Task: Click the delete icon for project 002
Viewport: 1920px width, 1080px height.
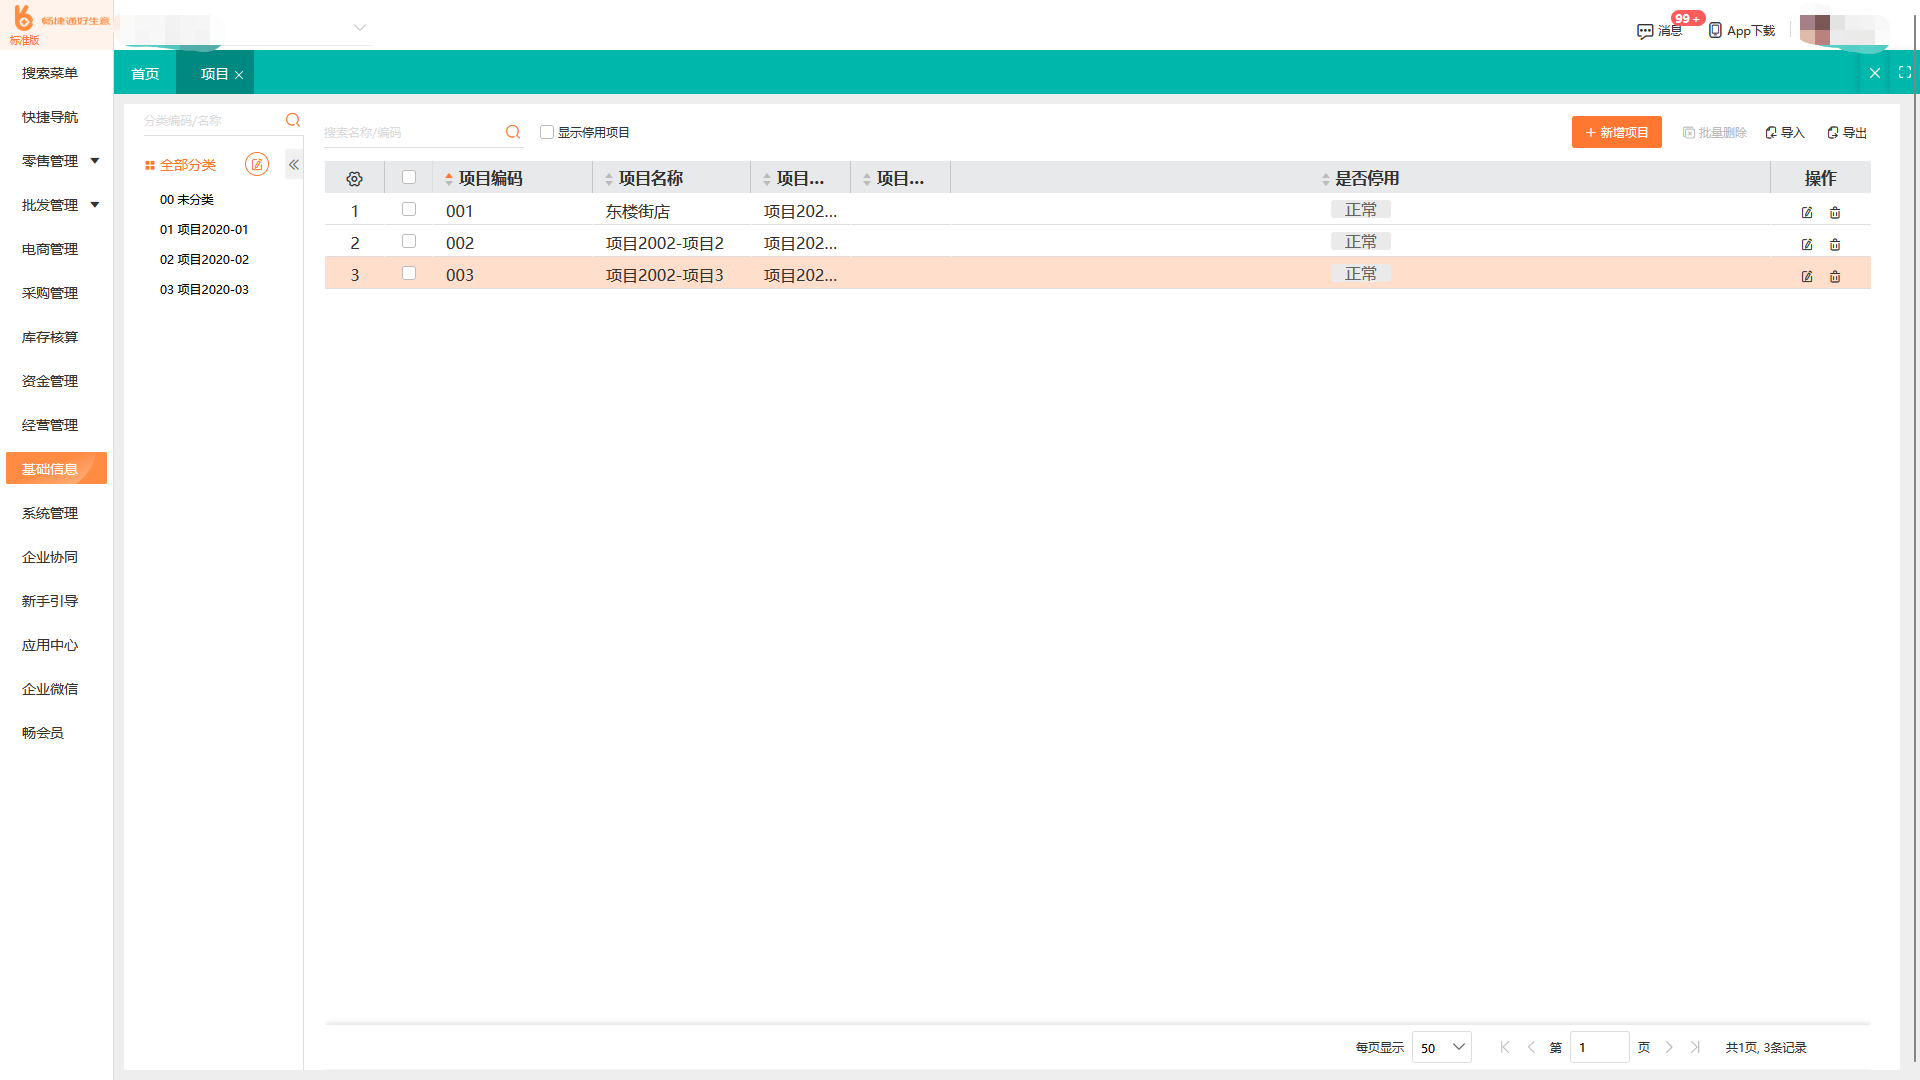Action: pos(1834,243)
